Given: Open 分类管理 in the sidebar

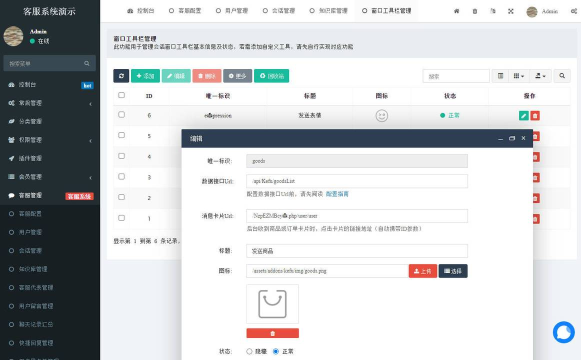Looking at the screenshot, I should pos(50,121).
